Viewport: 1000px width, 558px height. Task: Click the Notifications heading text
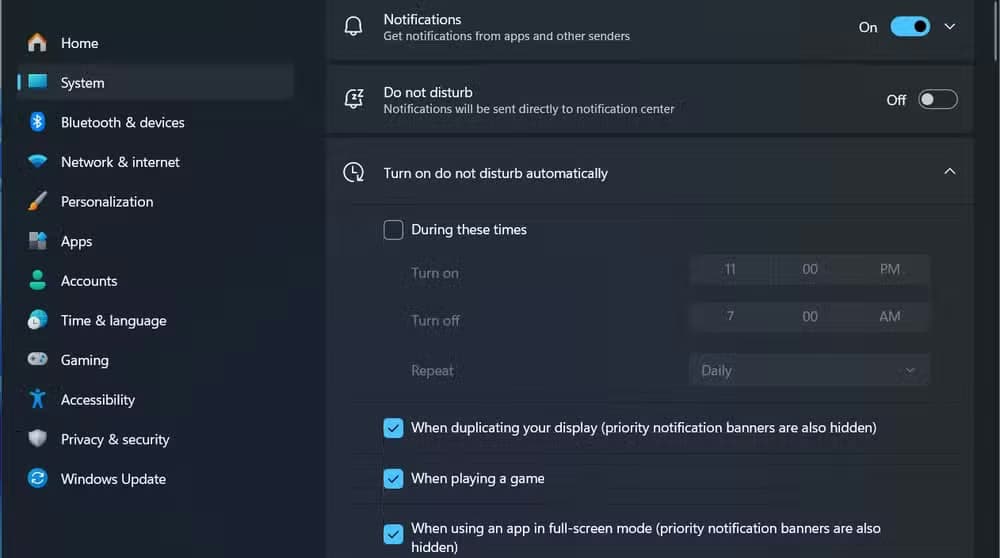pyautogui.click(x=422, y=19)
